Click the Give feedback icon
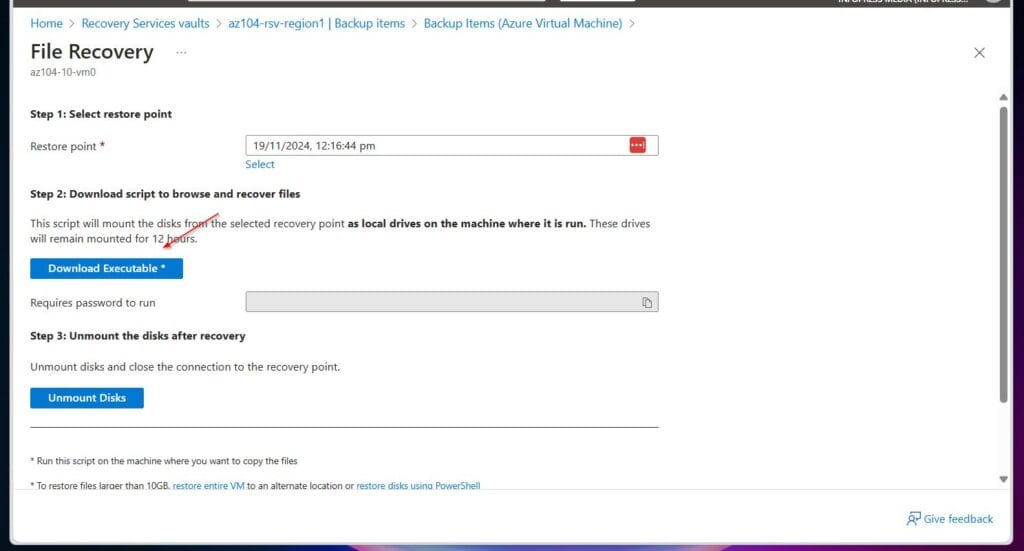The height and width of the screenshot is (551, 1024). 913,518
